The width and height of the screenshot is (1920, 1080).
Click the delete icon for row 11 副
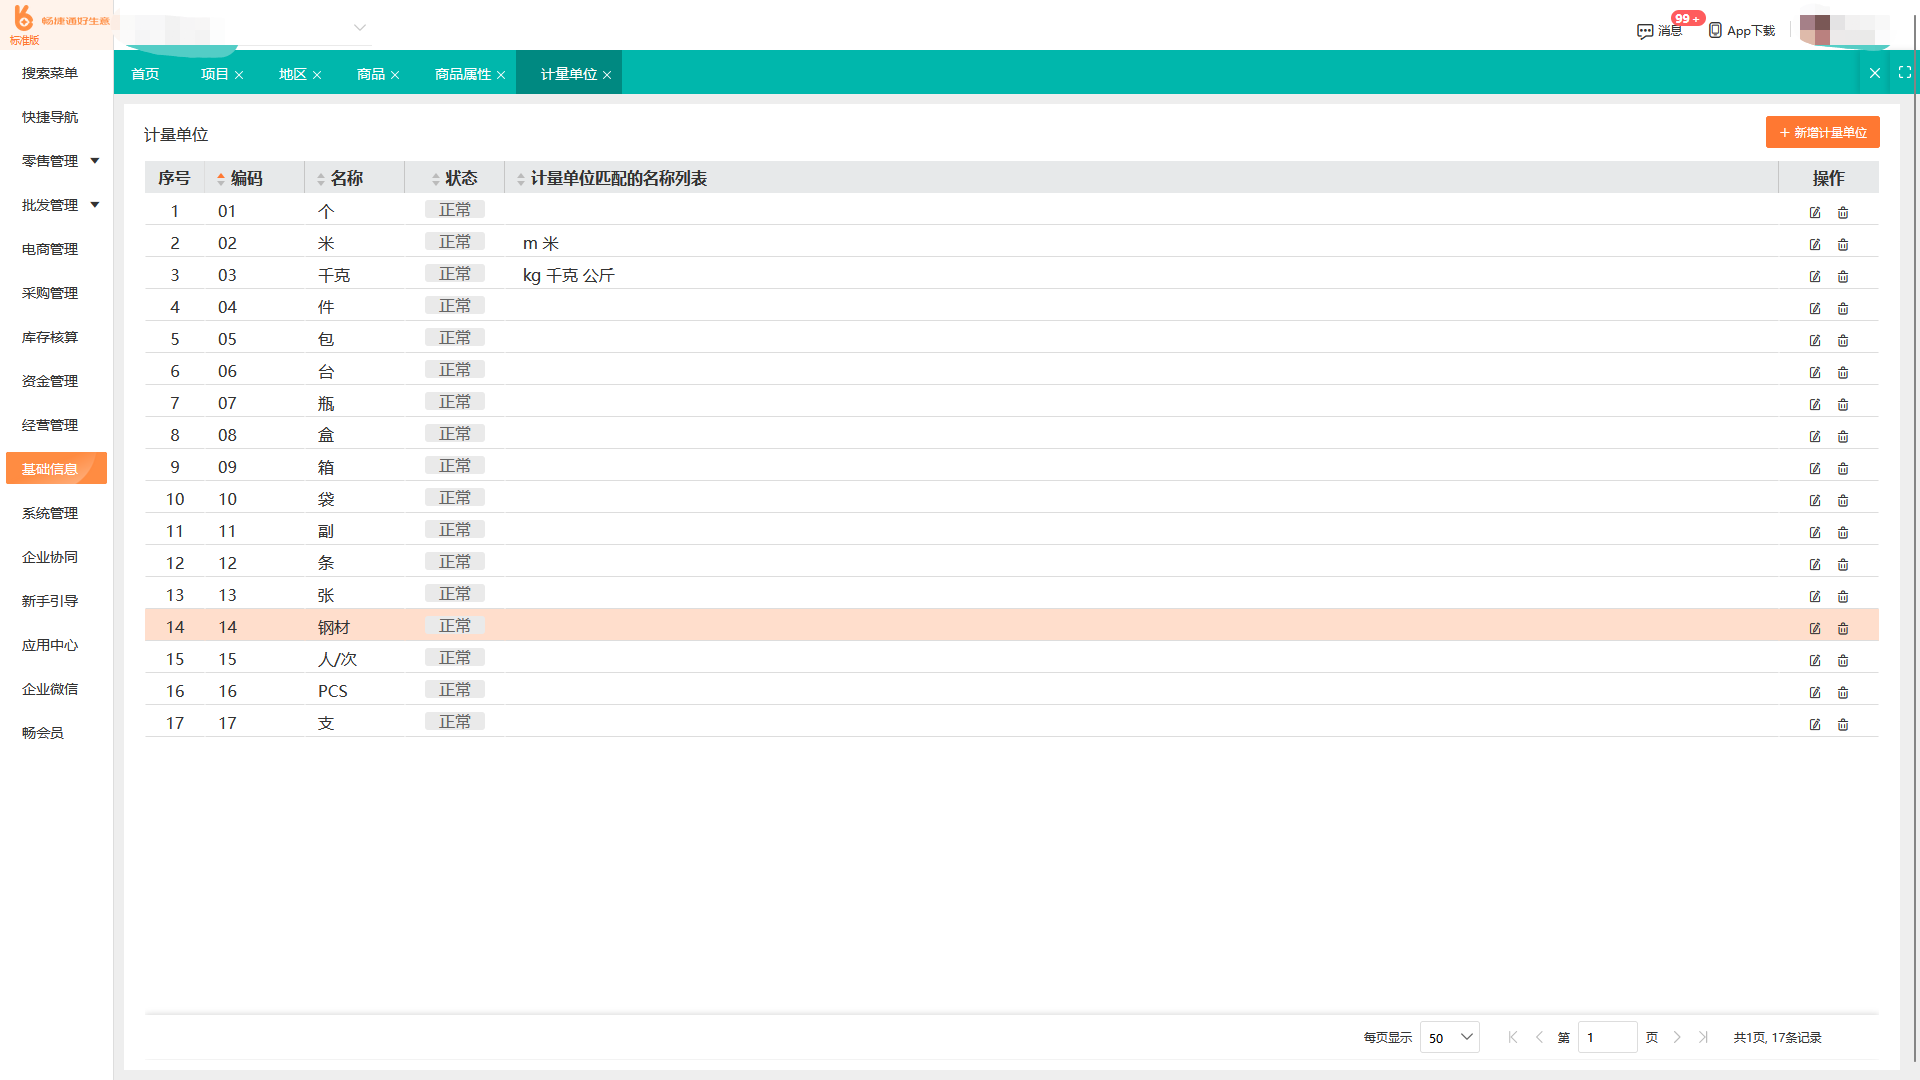tap(1845, 531)
